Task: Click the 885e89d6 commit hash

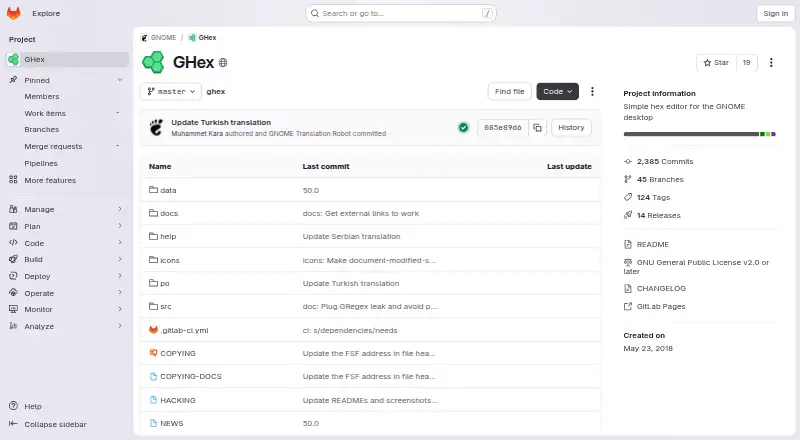Action: pos(503,128)
